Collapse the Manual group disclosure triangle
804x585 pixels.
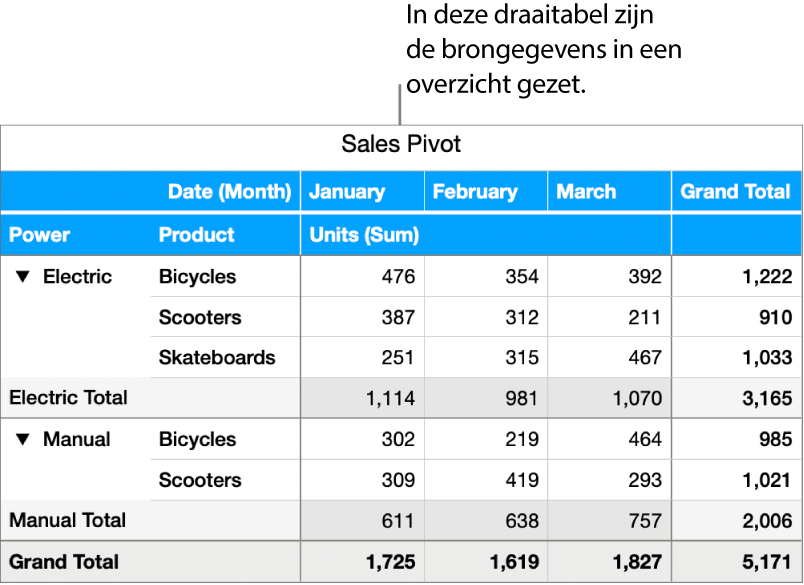[x=23, y=439]
